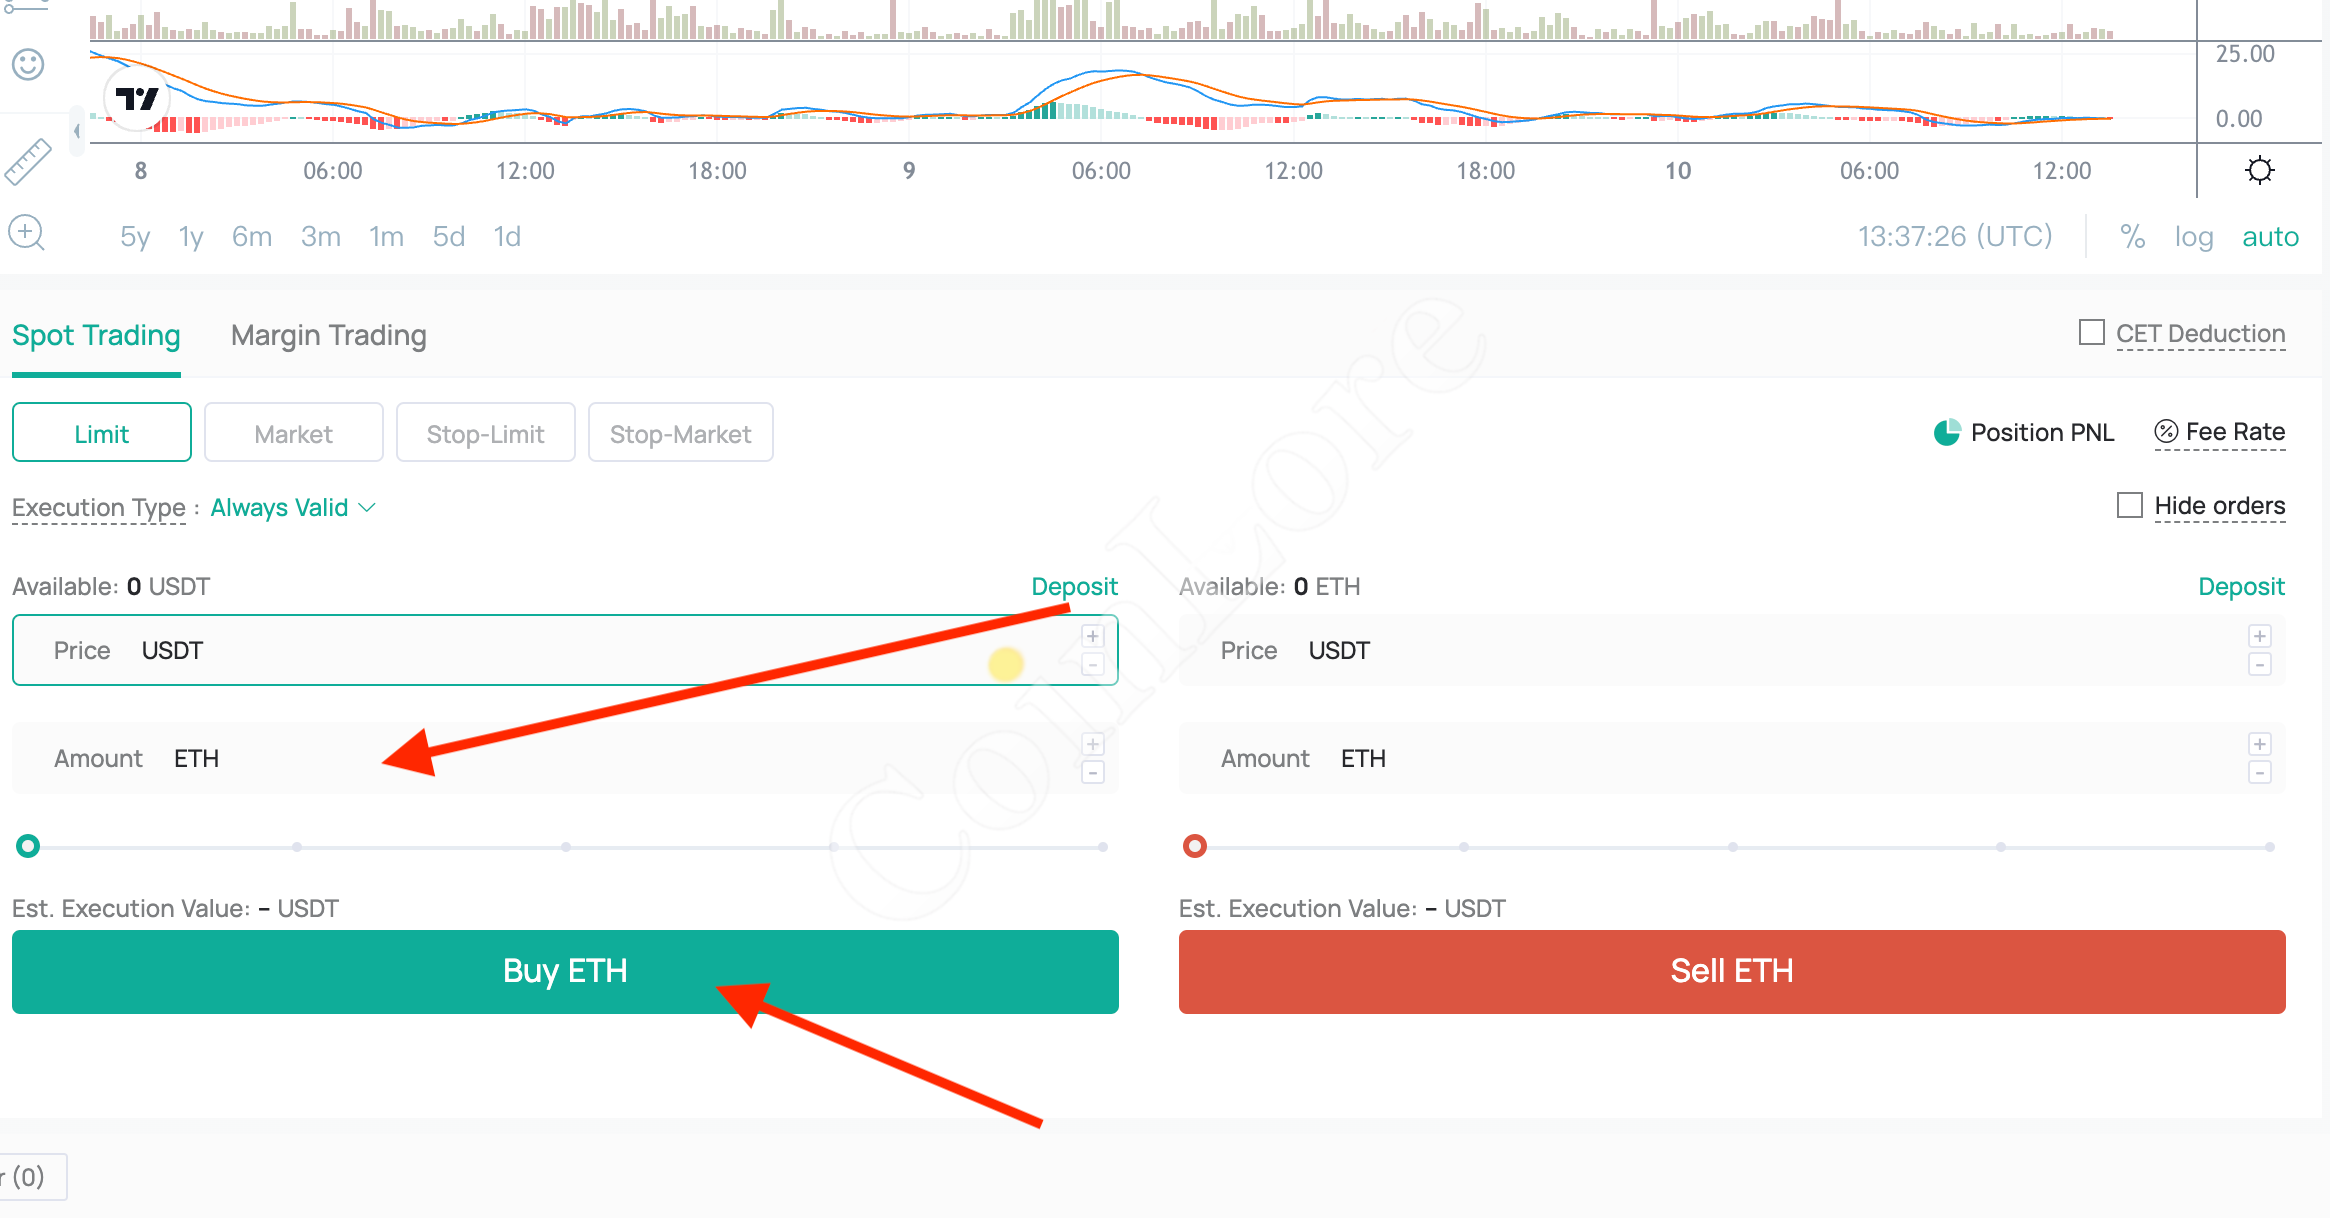The width and height of the screenshot is (2330, 1218).
Task: Drag the buy side percentage slider
Action: click(x=29, y=845)
